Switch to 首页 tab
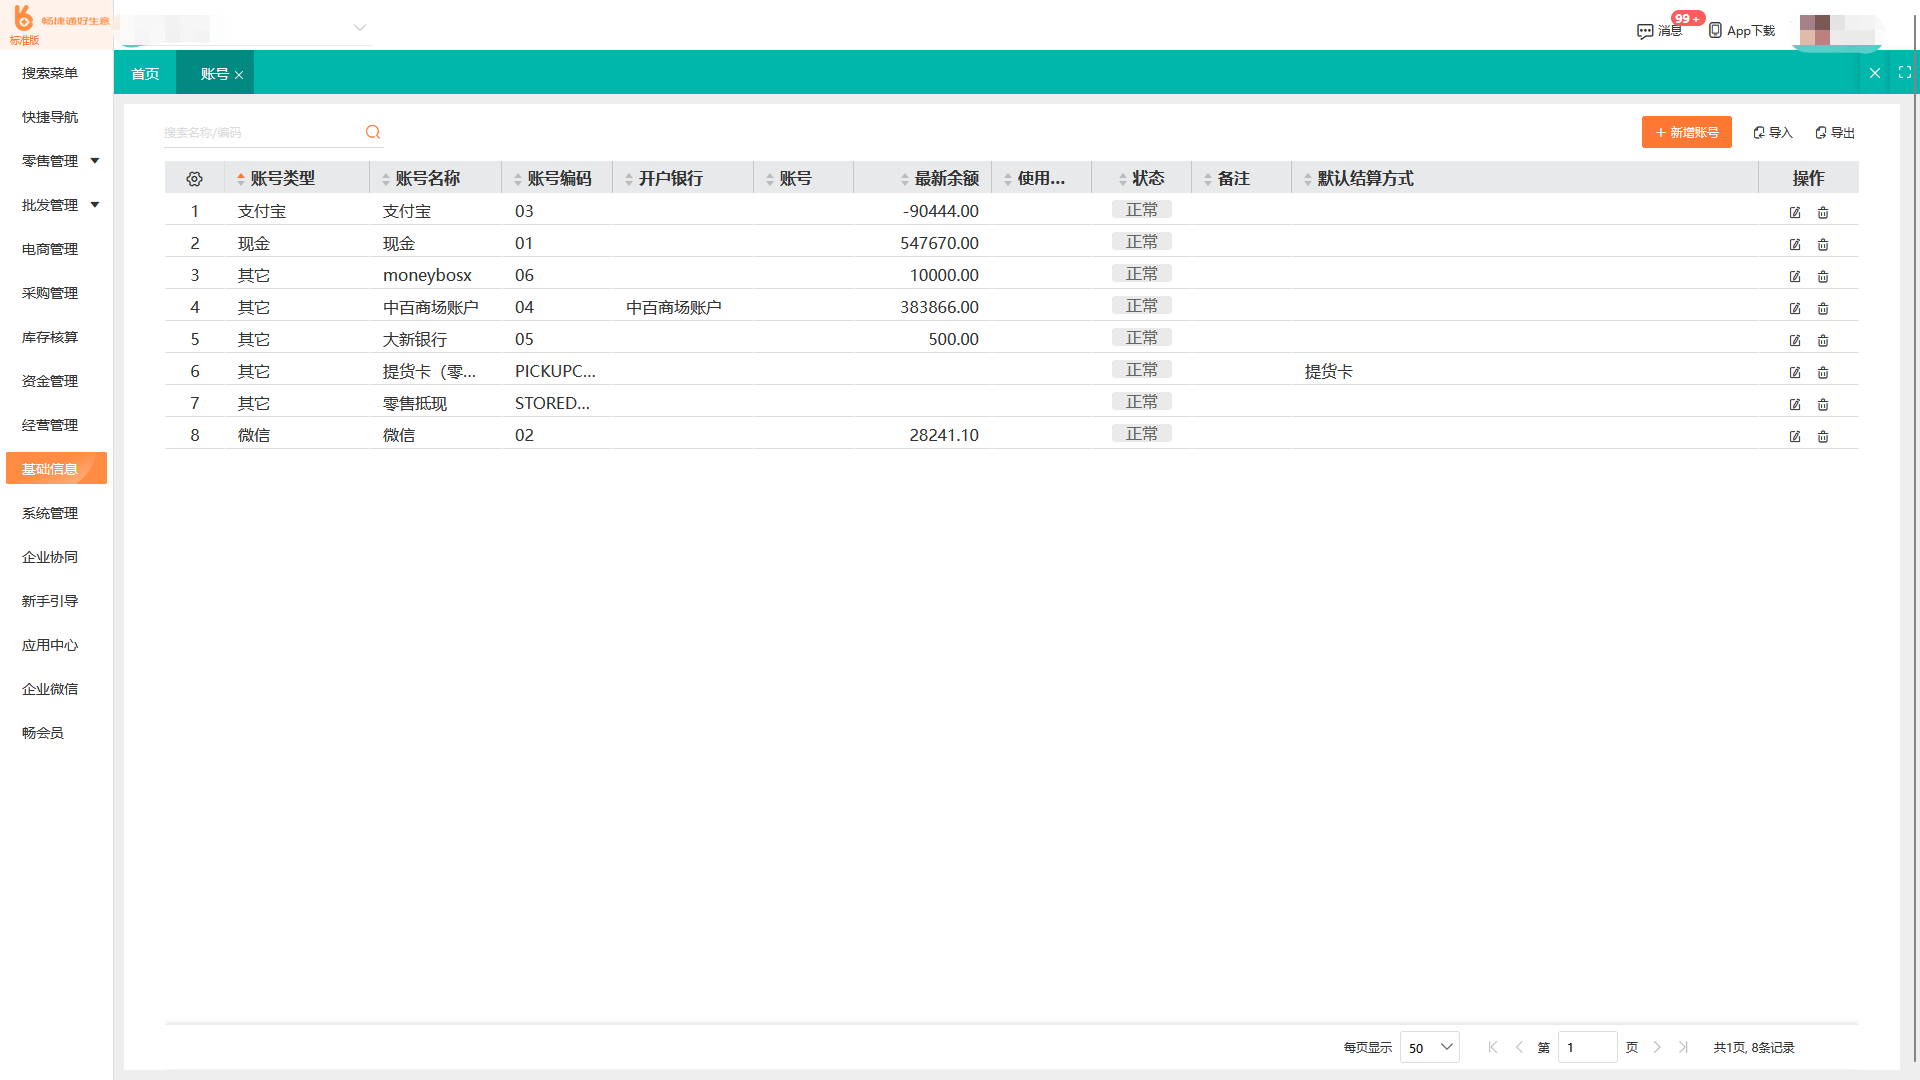Screen dimensions: 1920x1080 click(145, 74)
